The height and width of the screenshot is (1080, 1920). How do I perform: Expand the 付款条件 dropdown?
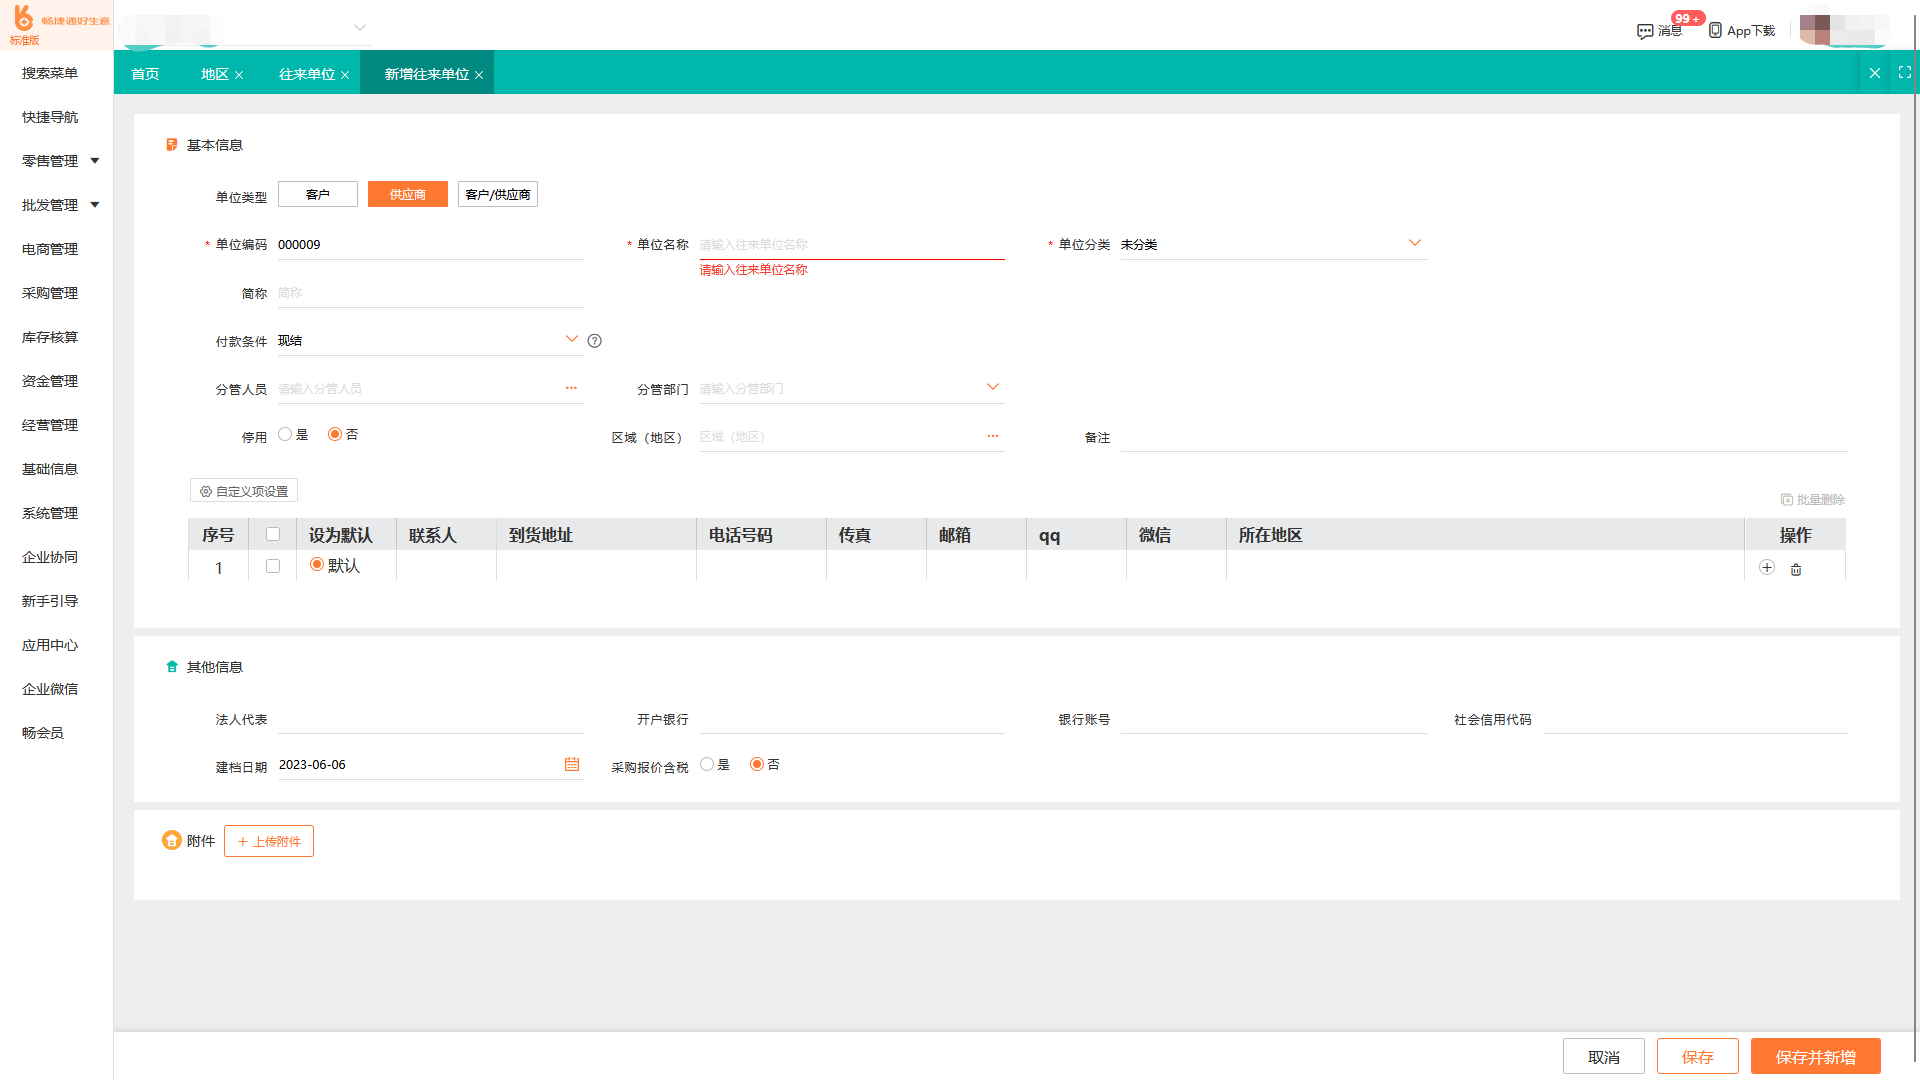pos(570,340)
